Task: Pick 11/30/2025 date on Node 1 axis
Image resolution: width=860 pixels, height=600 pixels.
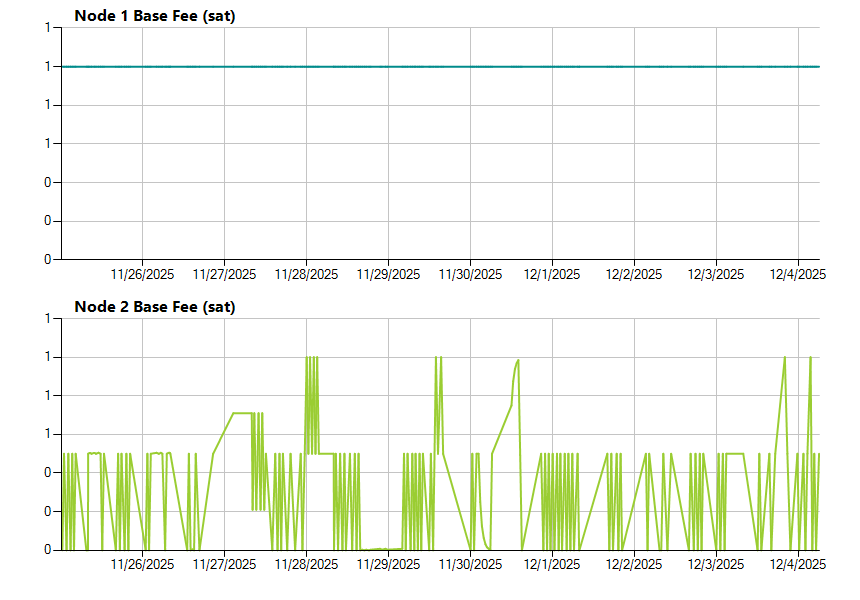Action: tap(470, 273)
